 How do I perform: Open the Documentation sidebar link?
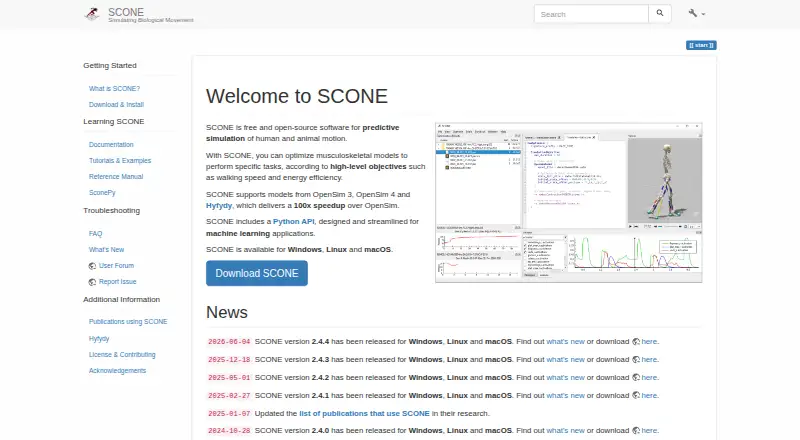point(111,144)
